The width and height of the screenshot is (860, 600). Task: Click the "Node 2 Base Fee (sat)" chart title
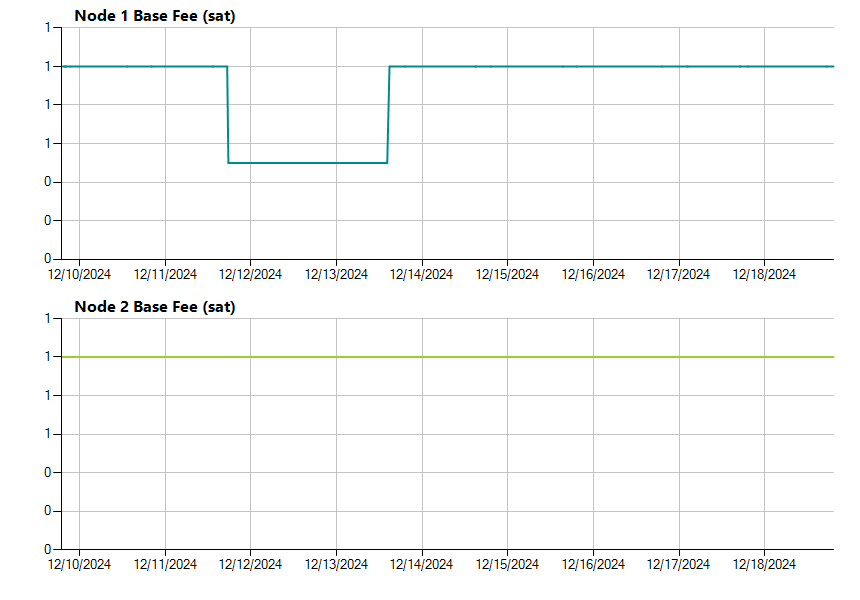tap(155, 306)
